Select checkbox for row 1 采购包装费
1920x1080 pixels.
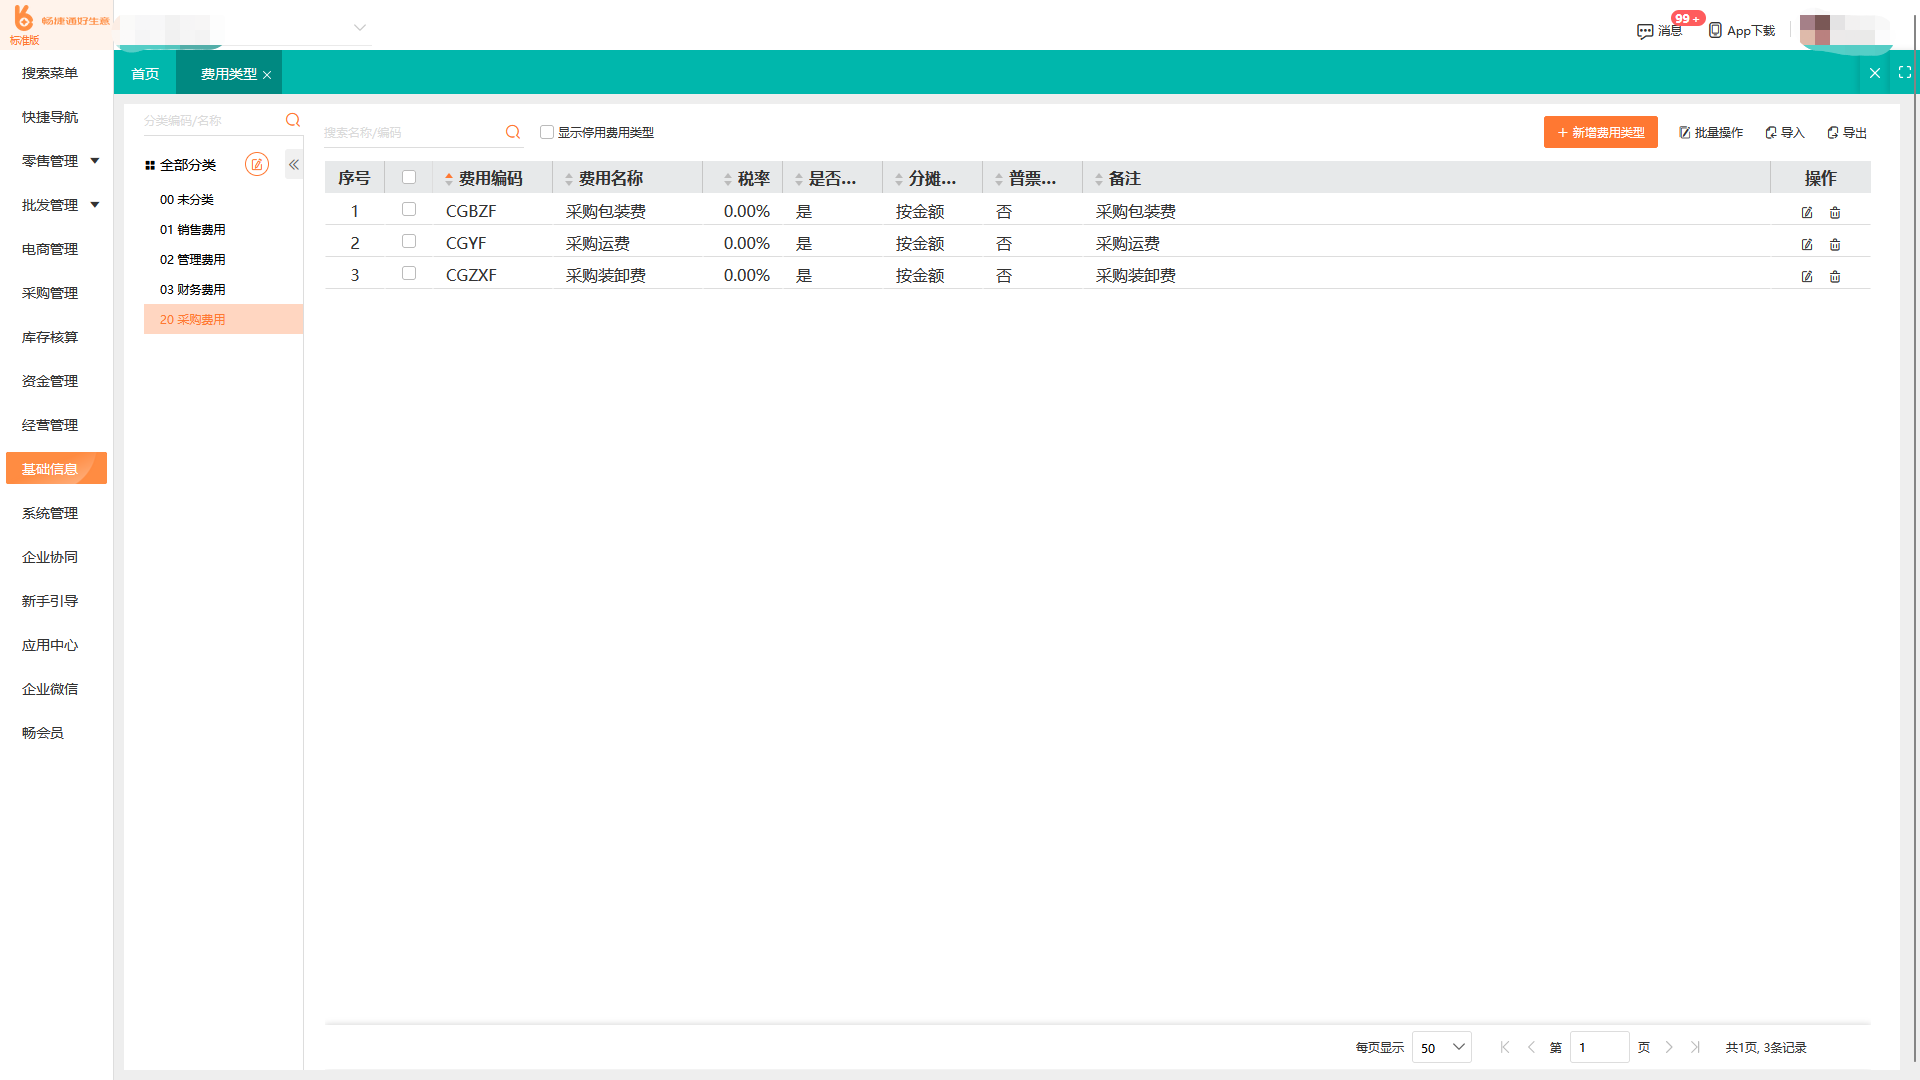coord(409,210)
